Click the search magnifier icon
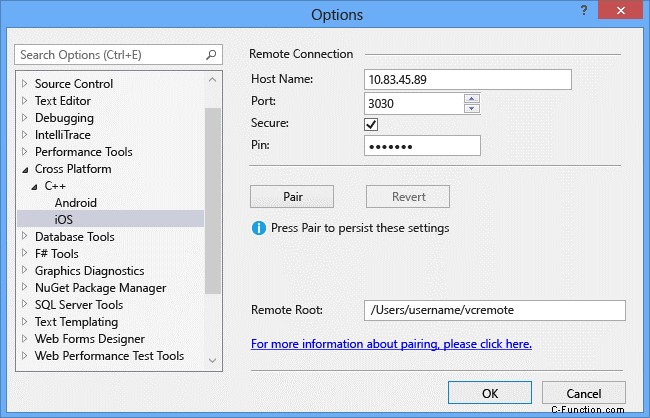650x418 pixels. [x=211, y=55]
